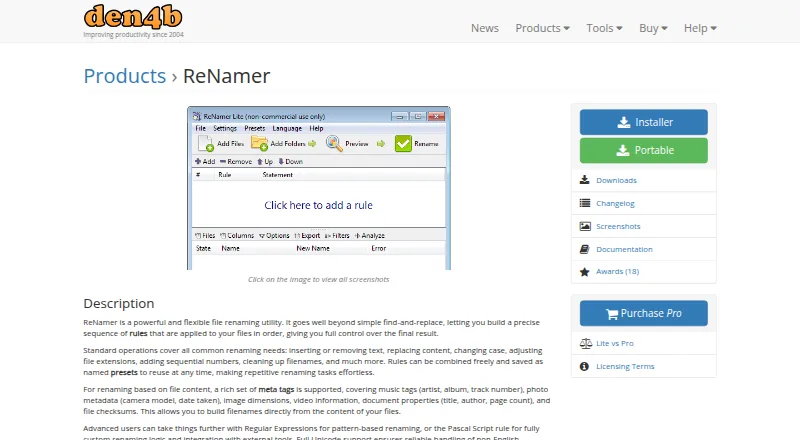Click the Presets menu in ReNamer screenshot
This screenshot has height=440, width=800.
pyautogui.click(x=255, y=128)
